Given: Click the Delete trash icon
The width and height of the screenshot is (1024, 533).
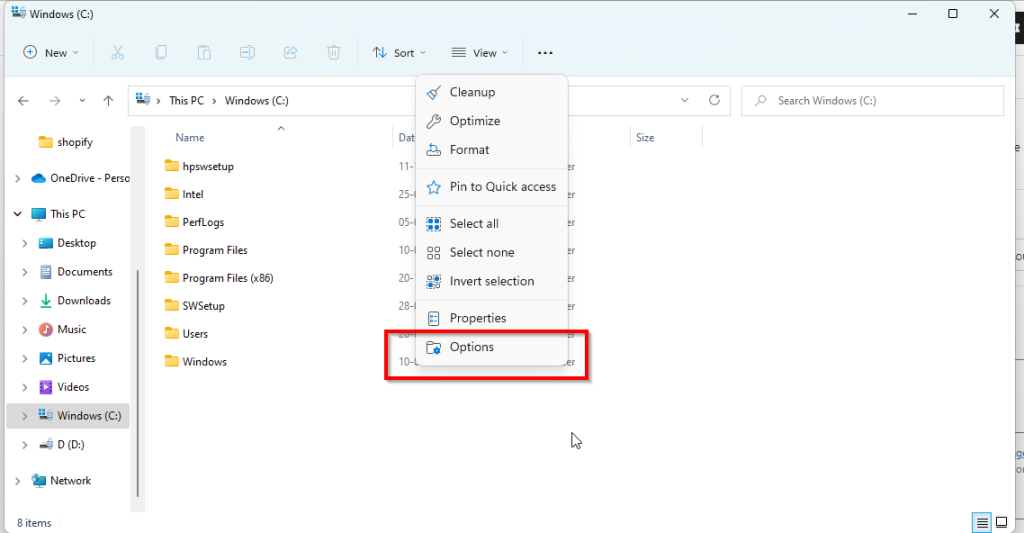Looking at the screenshot, I should click(334, 53).
